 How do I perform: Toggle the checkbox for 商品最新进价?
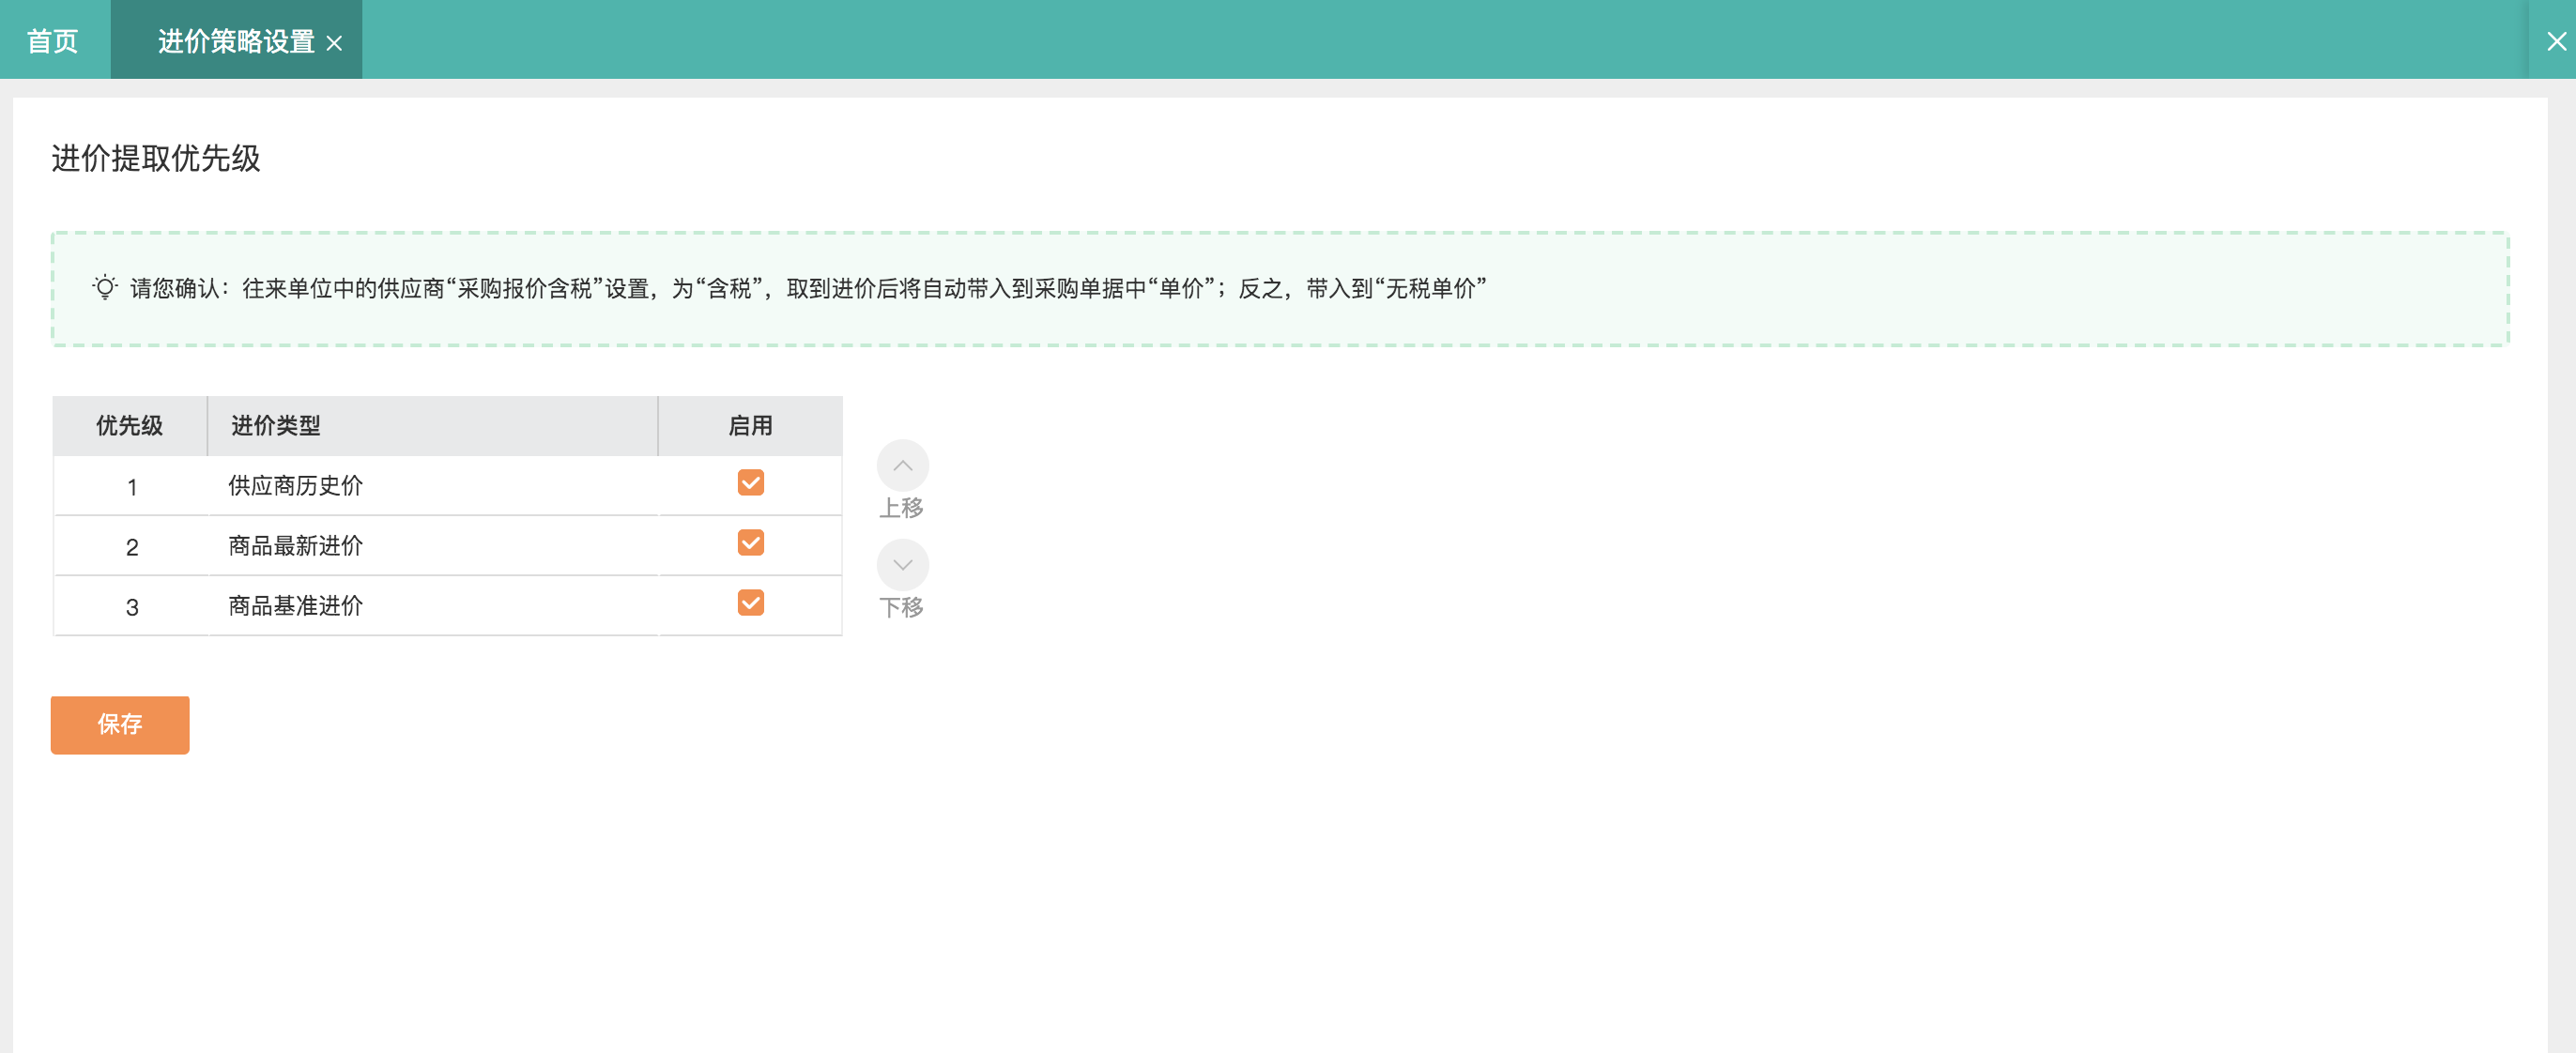pos(749,543)
